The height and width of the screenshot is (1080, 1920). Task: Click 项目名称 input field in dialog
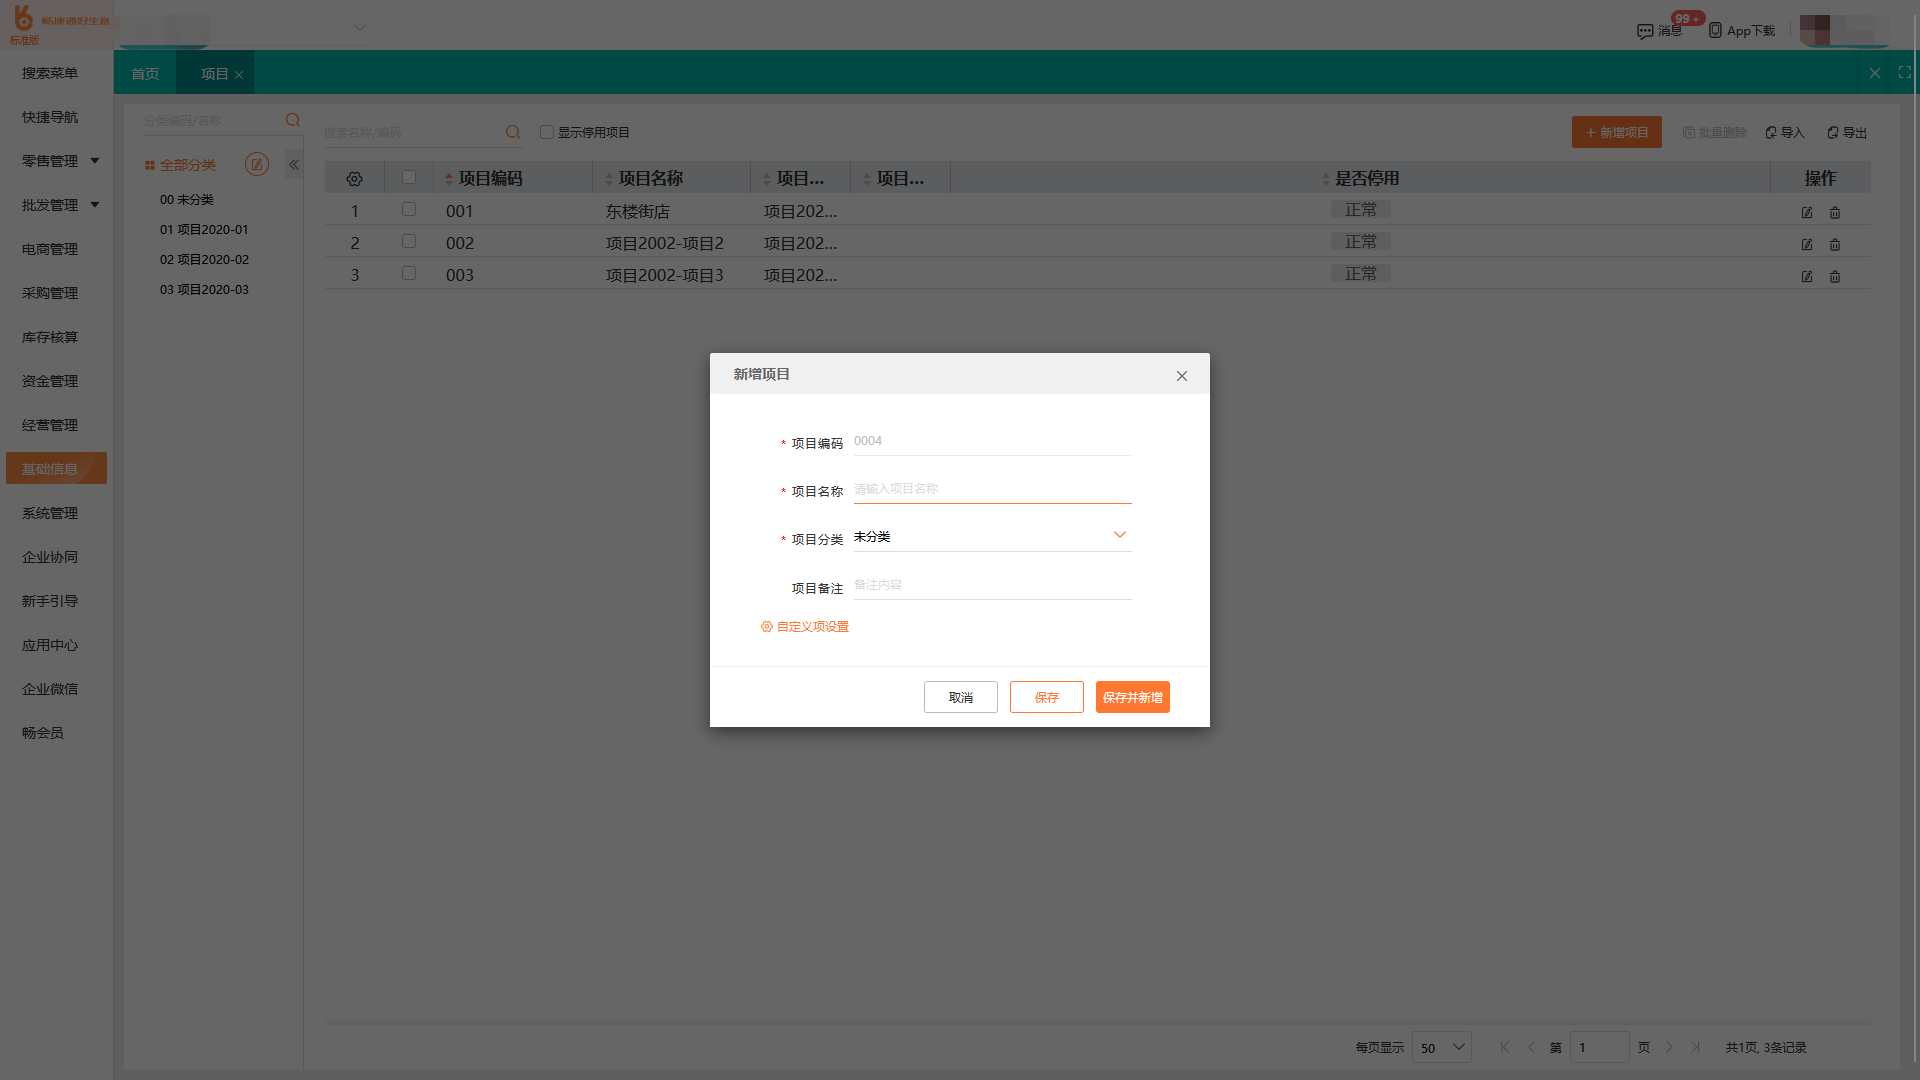tap(993, 488)
